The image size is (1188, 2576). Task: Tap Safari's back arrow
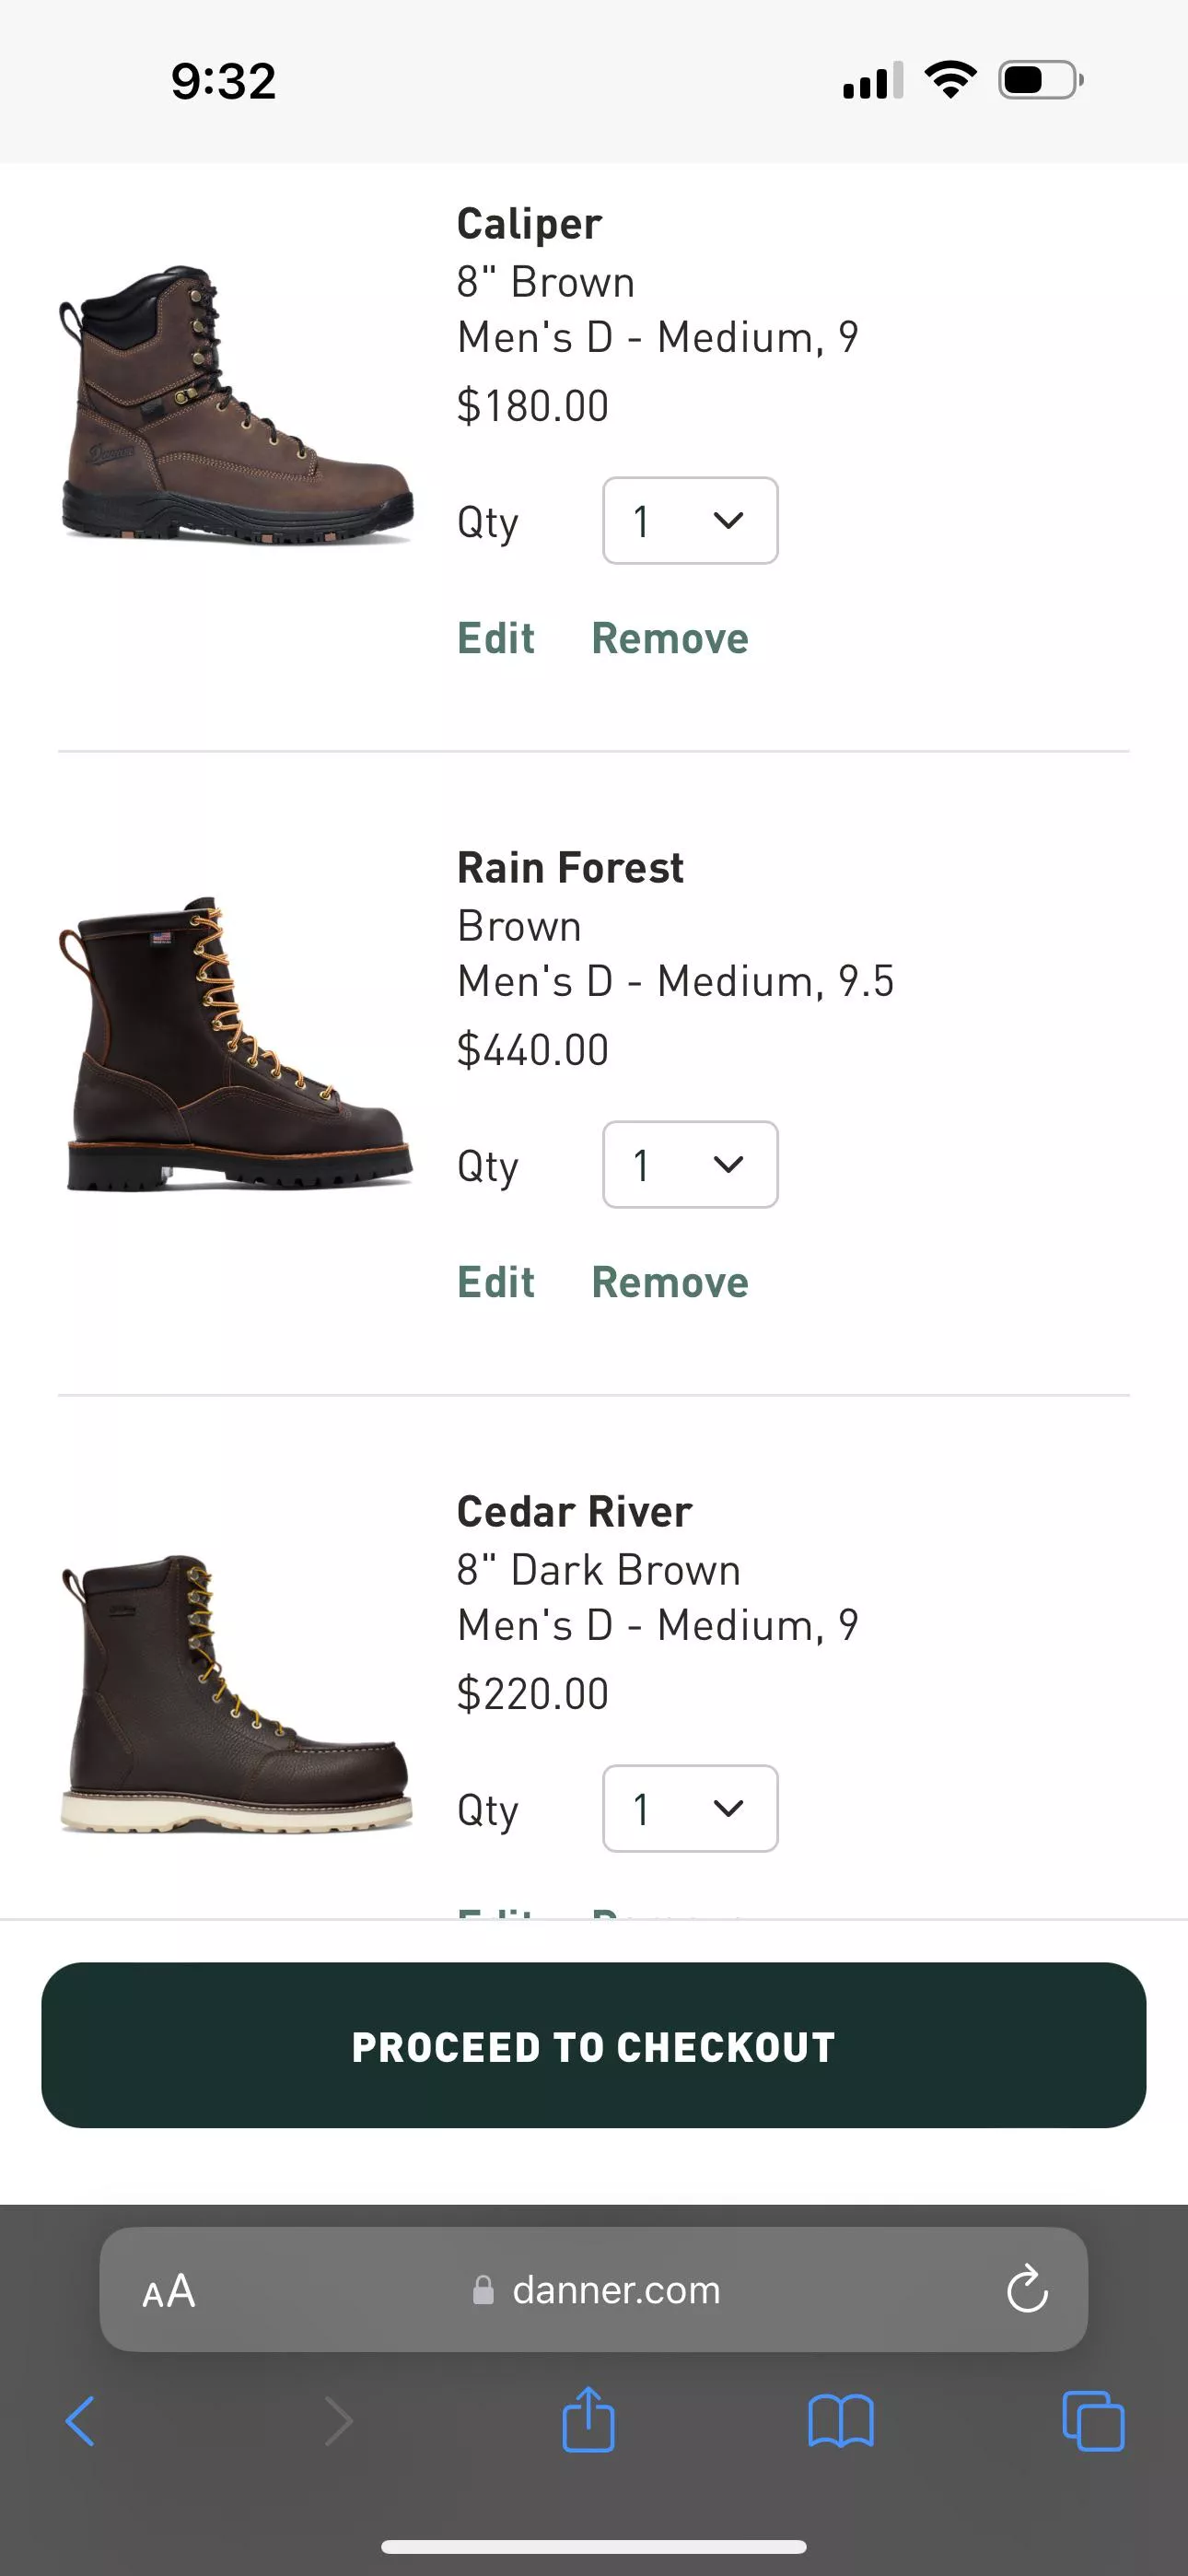80,2421
